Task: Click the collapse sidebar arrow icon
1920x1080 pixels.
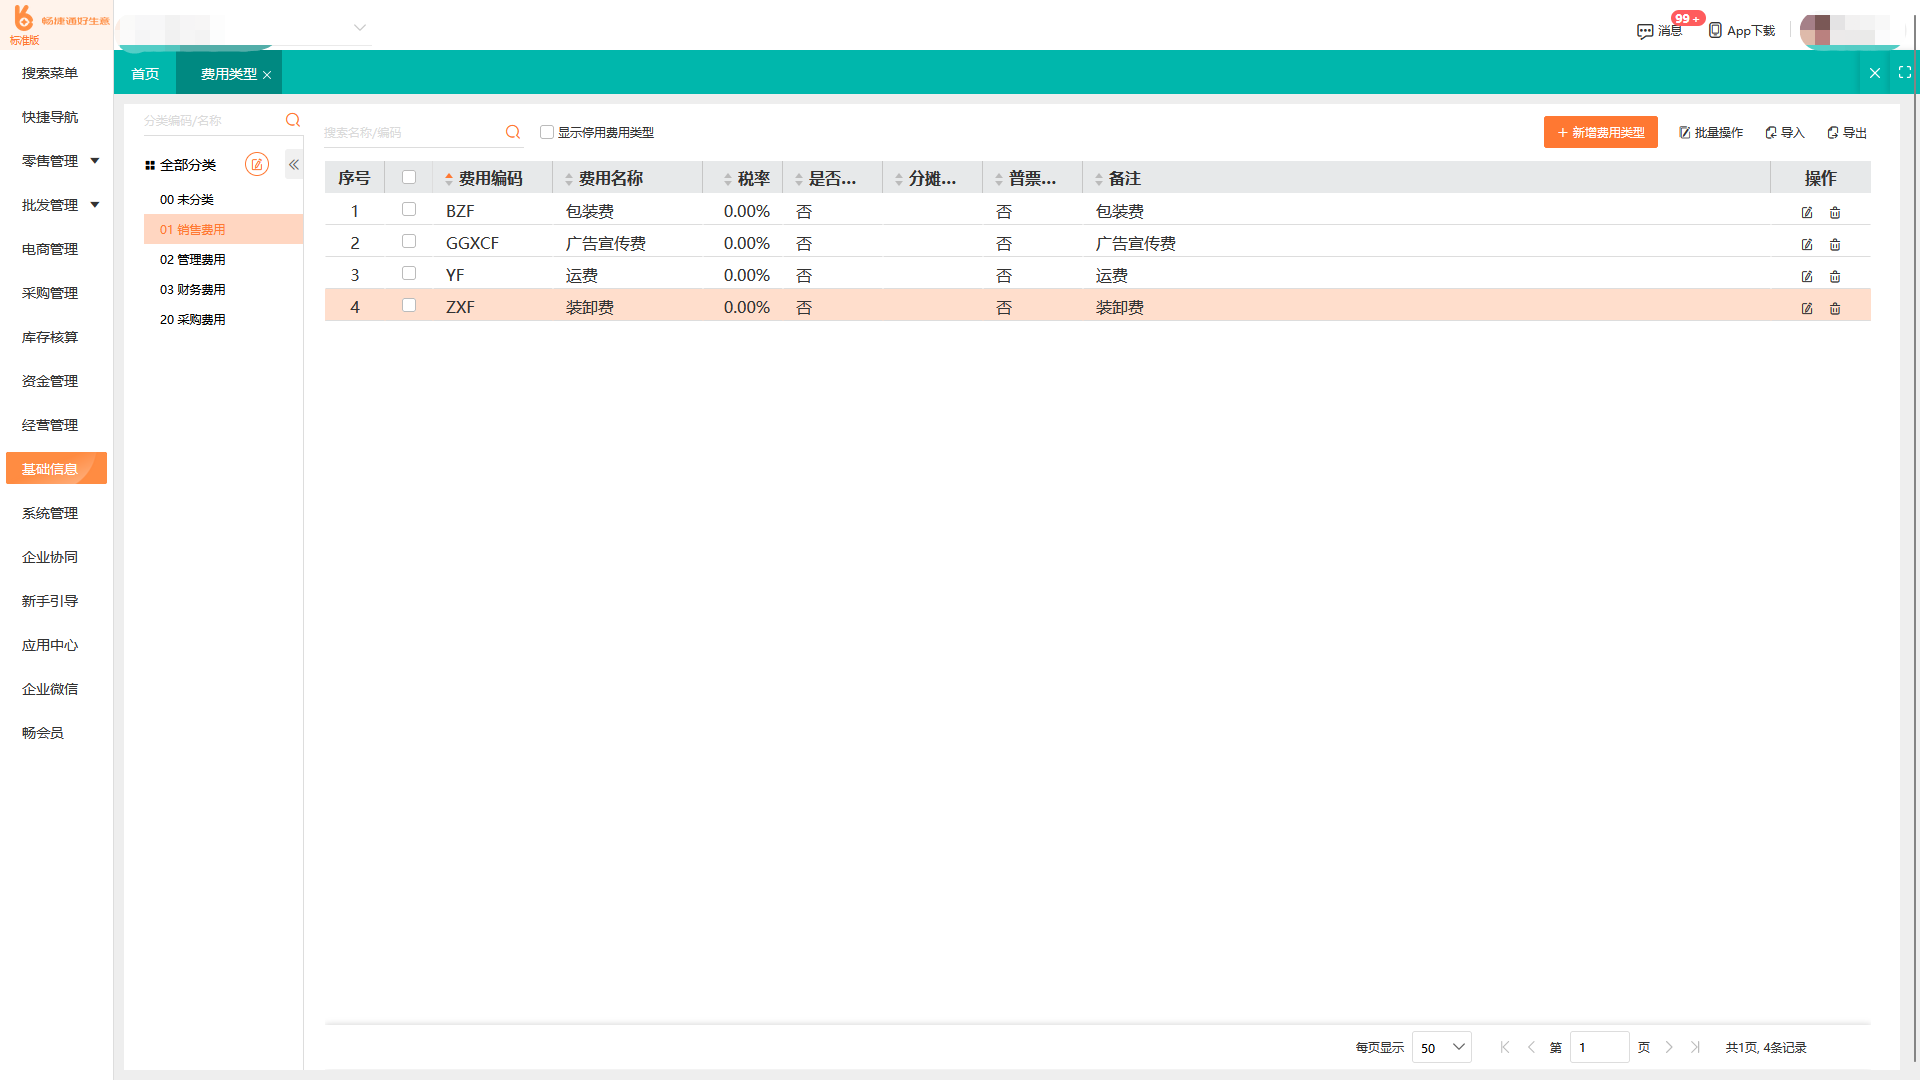Action: coord(294,162)
